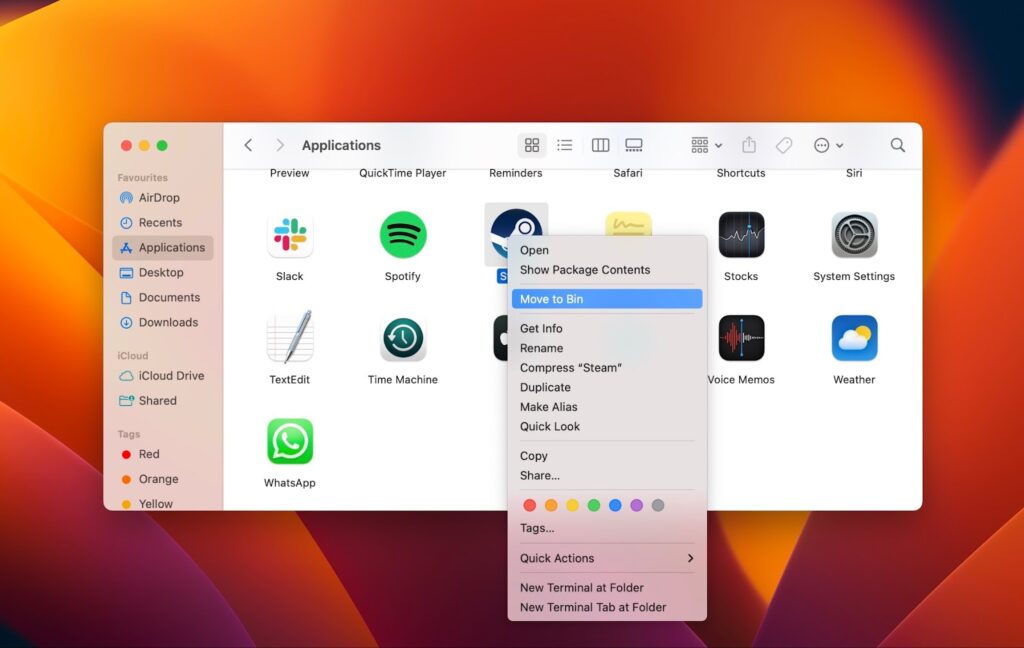The width and height of the screenshot is (1024, 648).
Task: Open Downloads in the sidebar
Action: (163, 322)
